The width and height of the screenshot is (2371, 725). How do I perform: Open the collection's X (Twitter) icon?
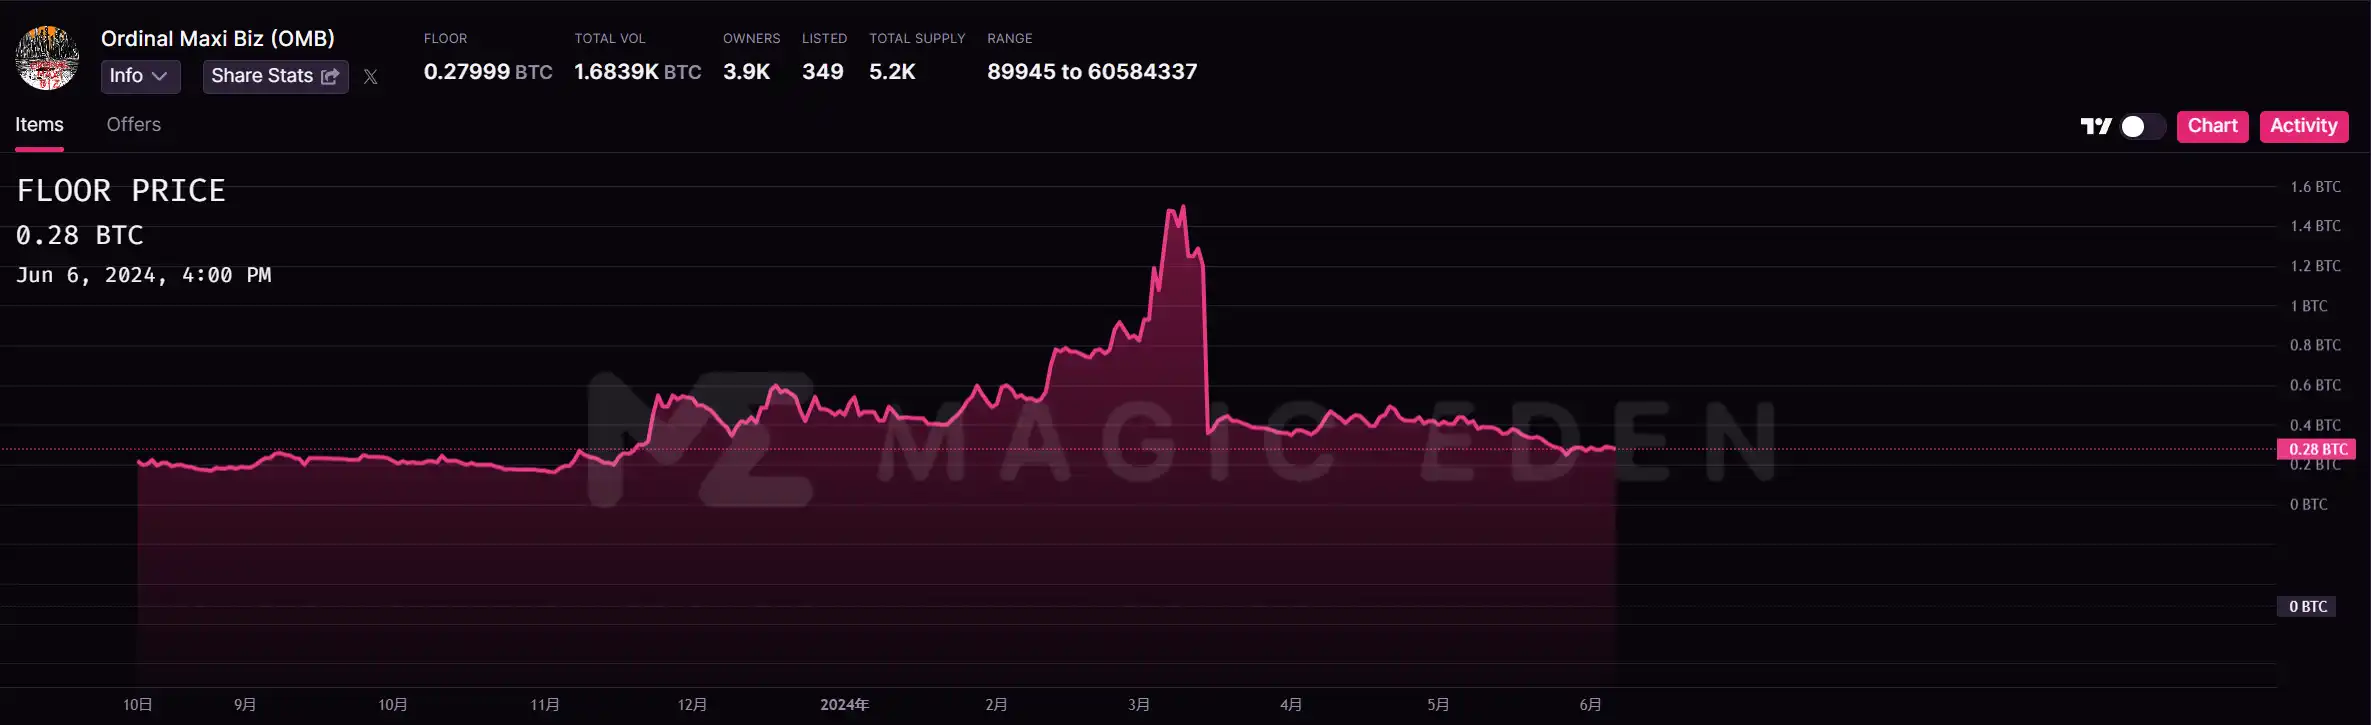tap(371, 77)
